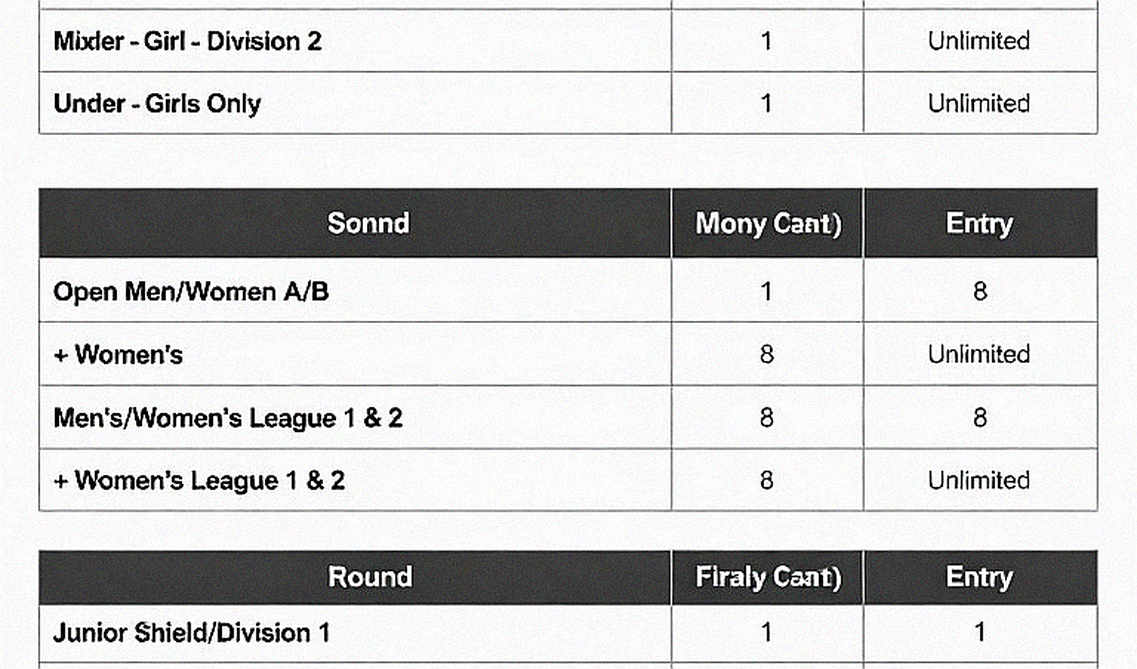This screenshot has width=1137, height=669.
Task: Select the Junior Shield/Division 1 row
Action: click(x=568, y=633)
